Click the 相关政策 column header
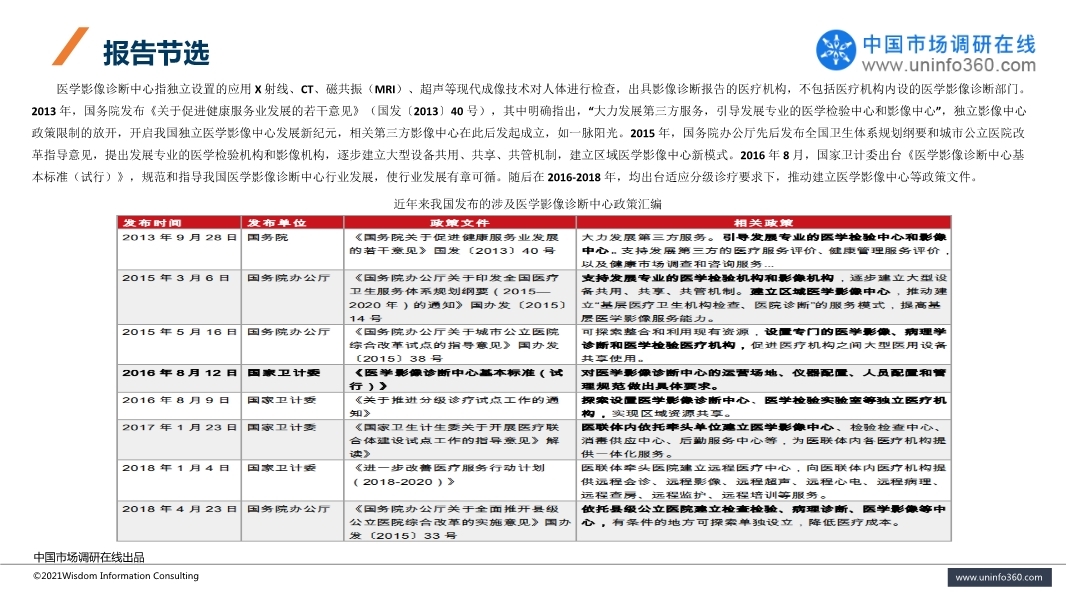This screenshot has width=1066, height=600. click(x=763, y=222)
